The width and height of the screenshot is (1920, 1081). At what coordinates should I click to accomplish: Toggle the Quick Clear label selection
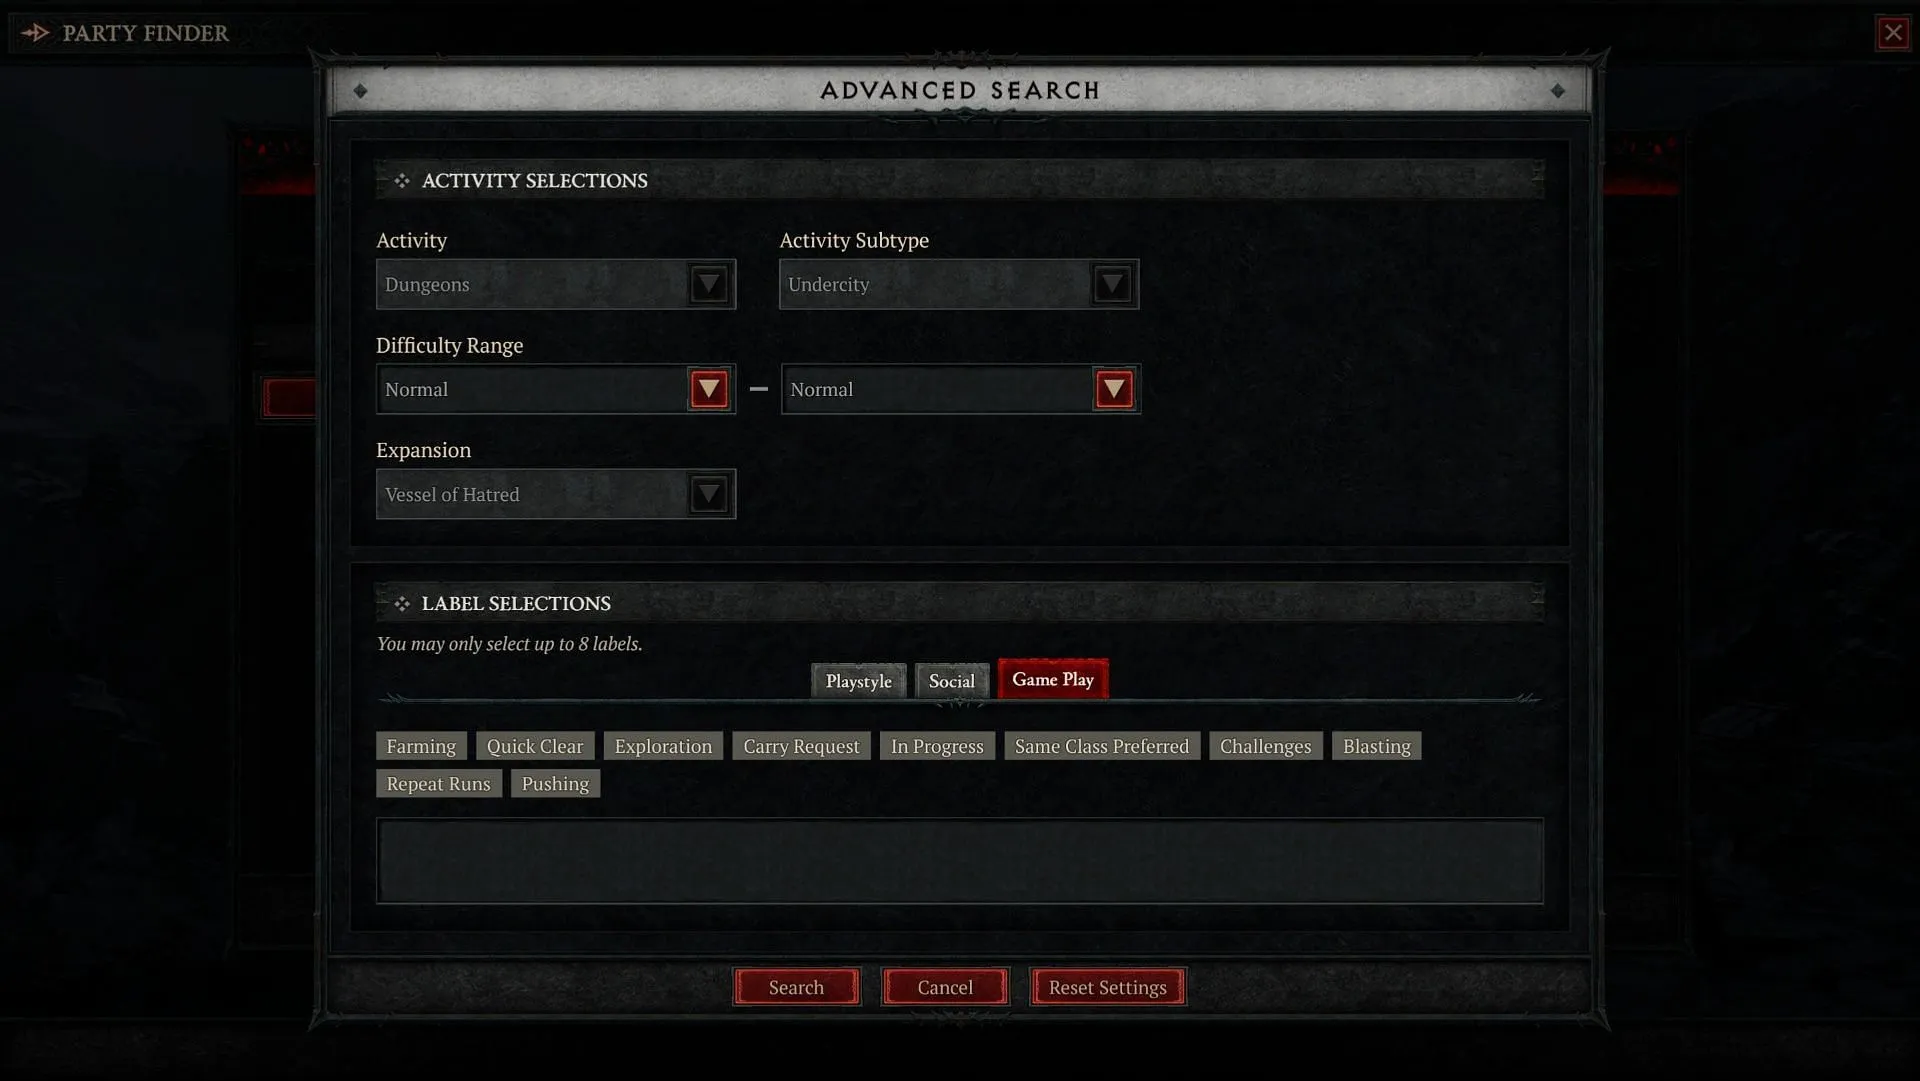pos(534,745)
